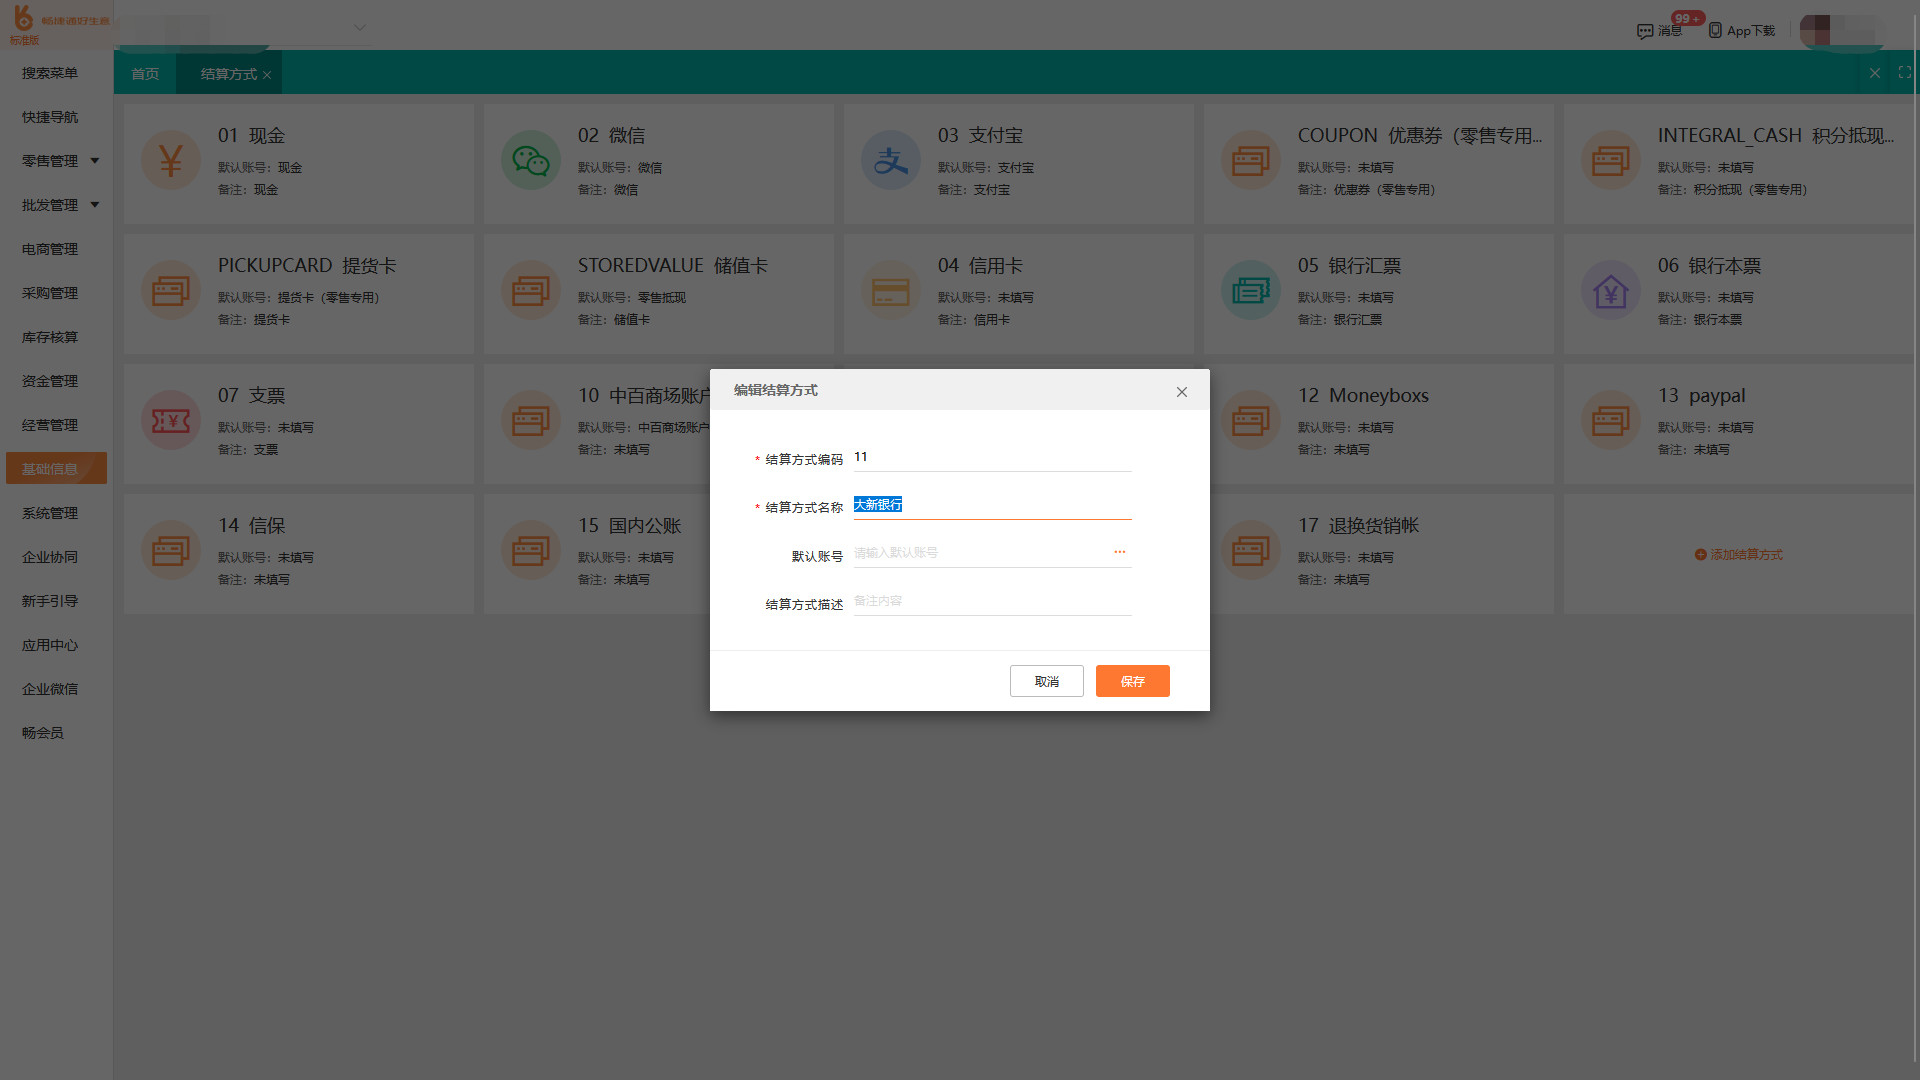Click the bank transfer payment icon
Image resolution: width=1920 pixels, height=1080 pixels.
pos(1249,290)
